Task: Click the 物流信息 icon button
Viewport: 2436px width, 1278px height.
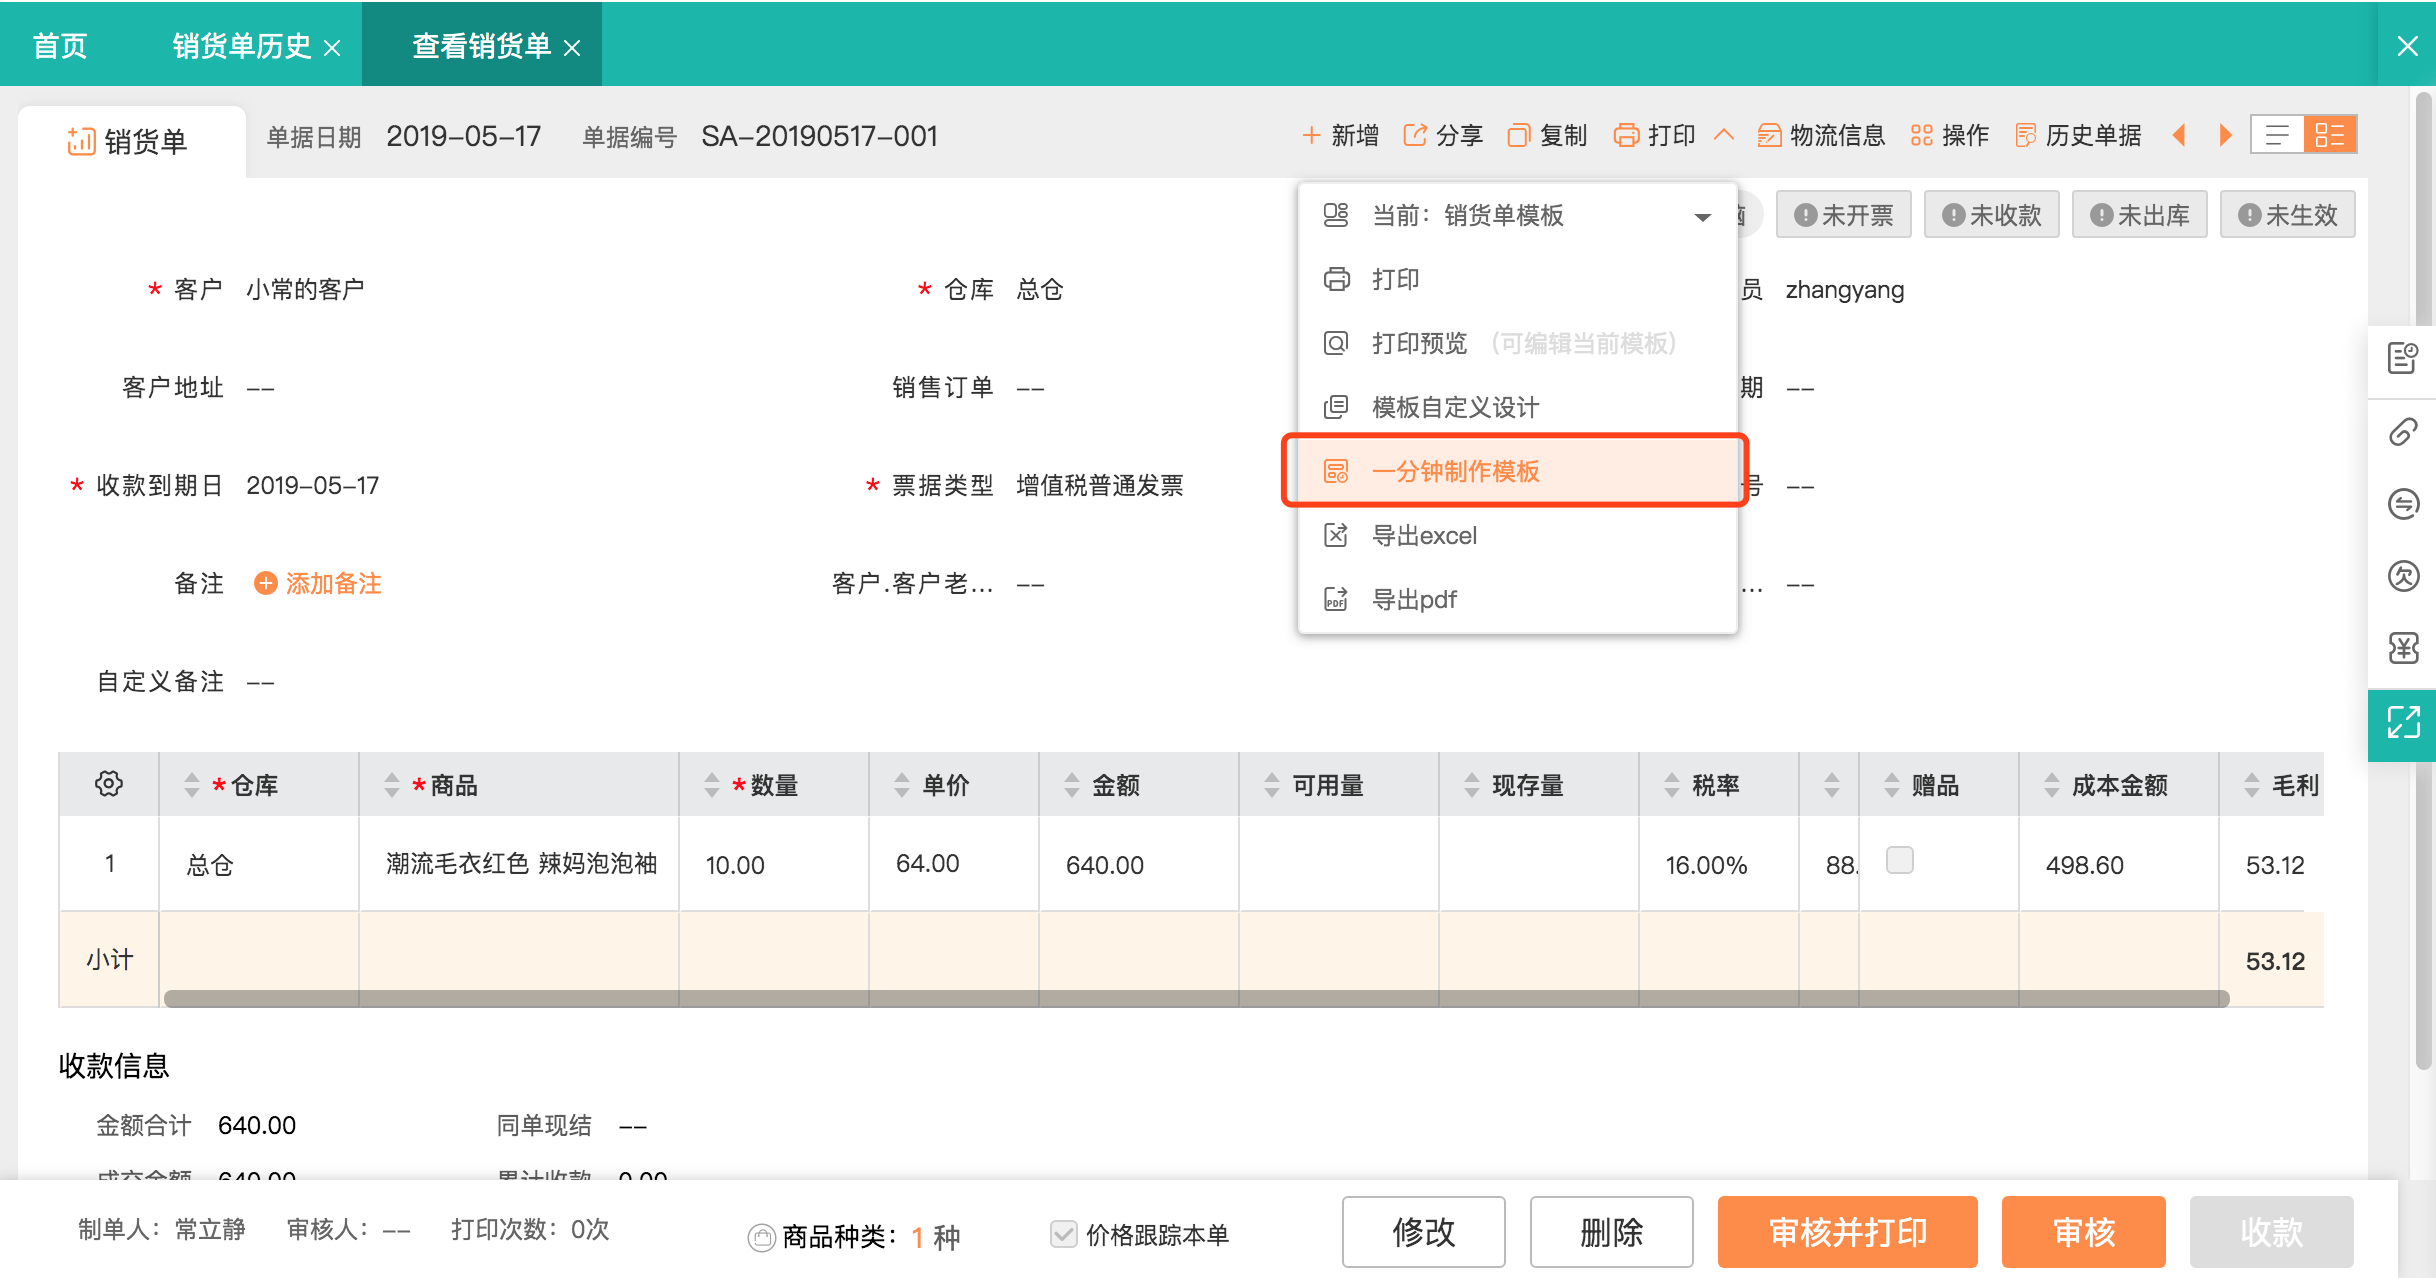Action: click(x=1822, y=135)
